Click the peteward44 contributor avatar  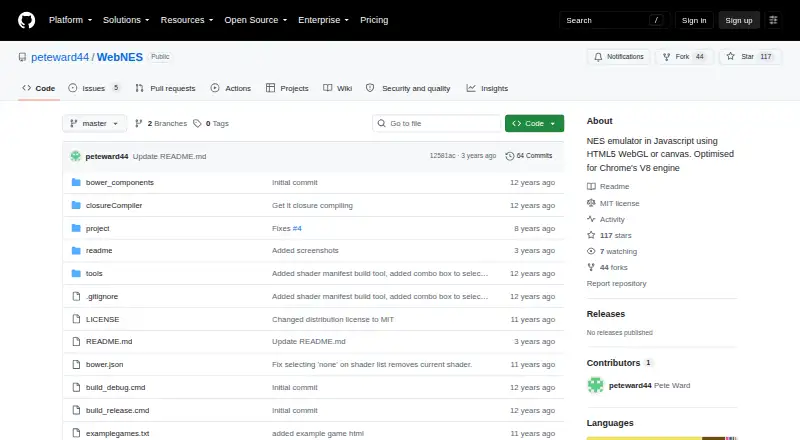pyautogui.click(x=595, y=385)
